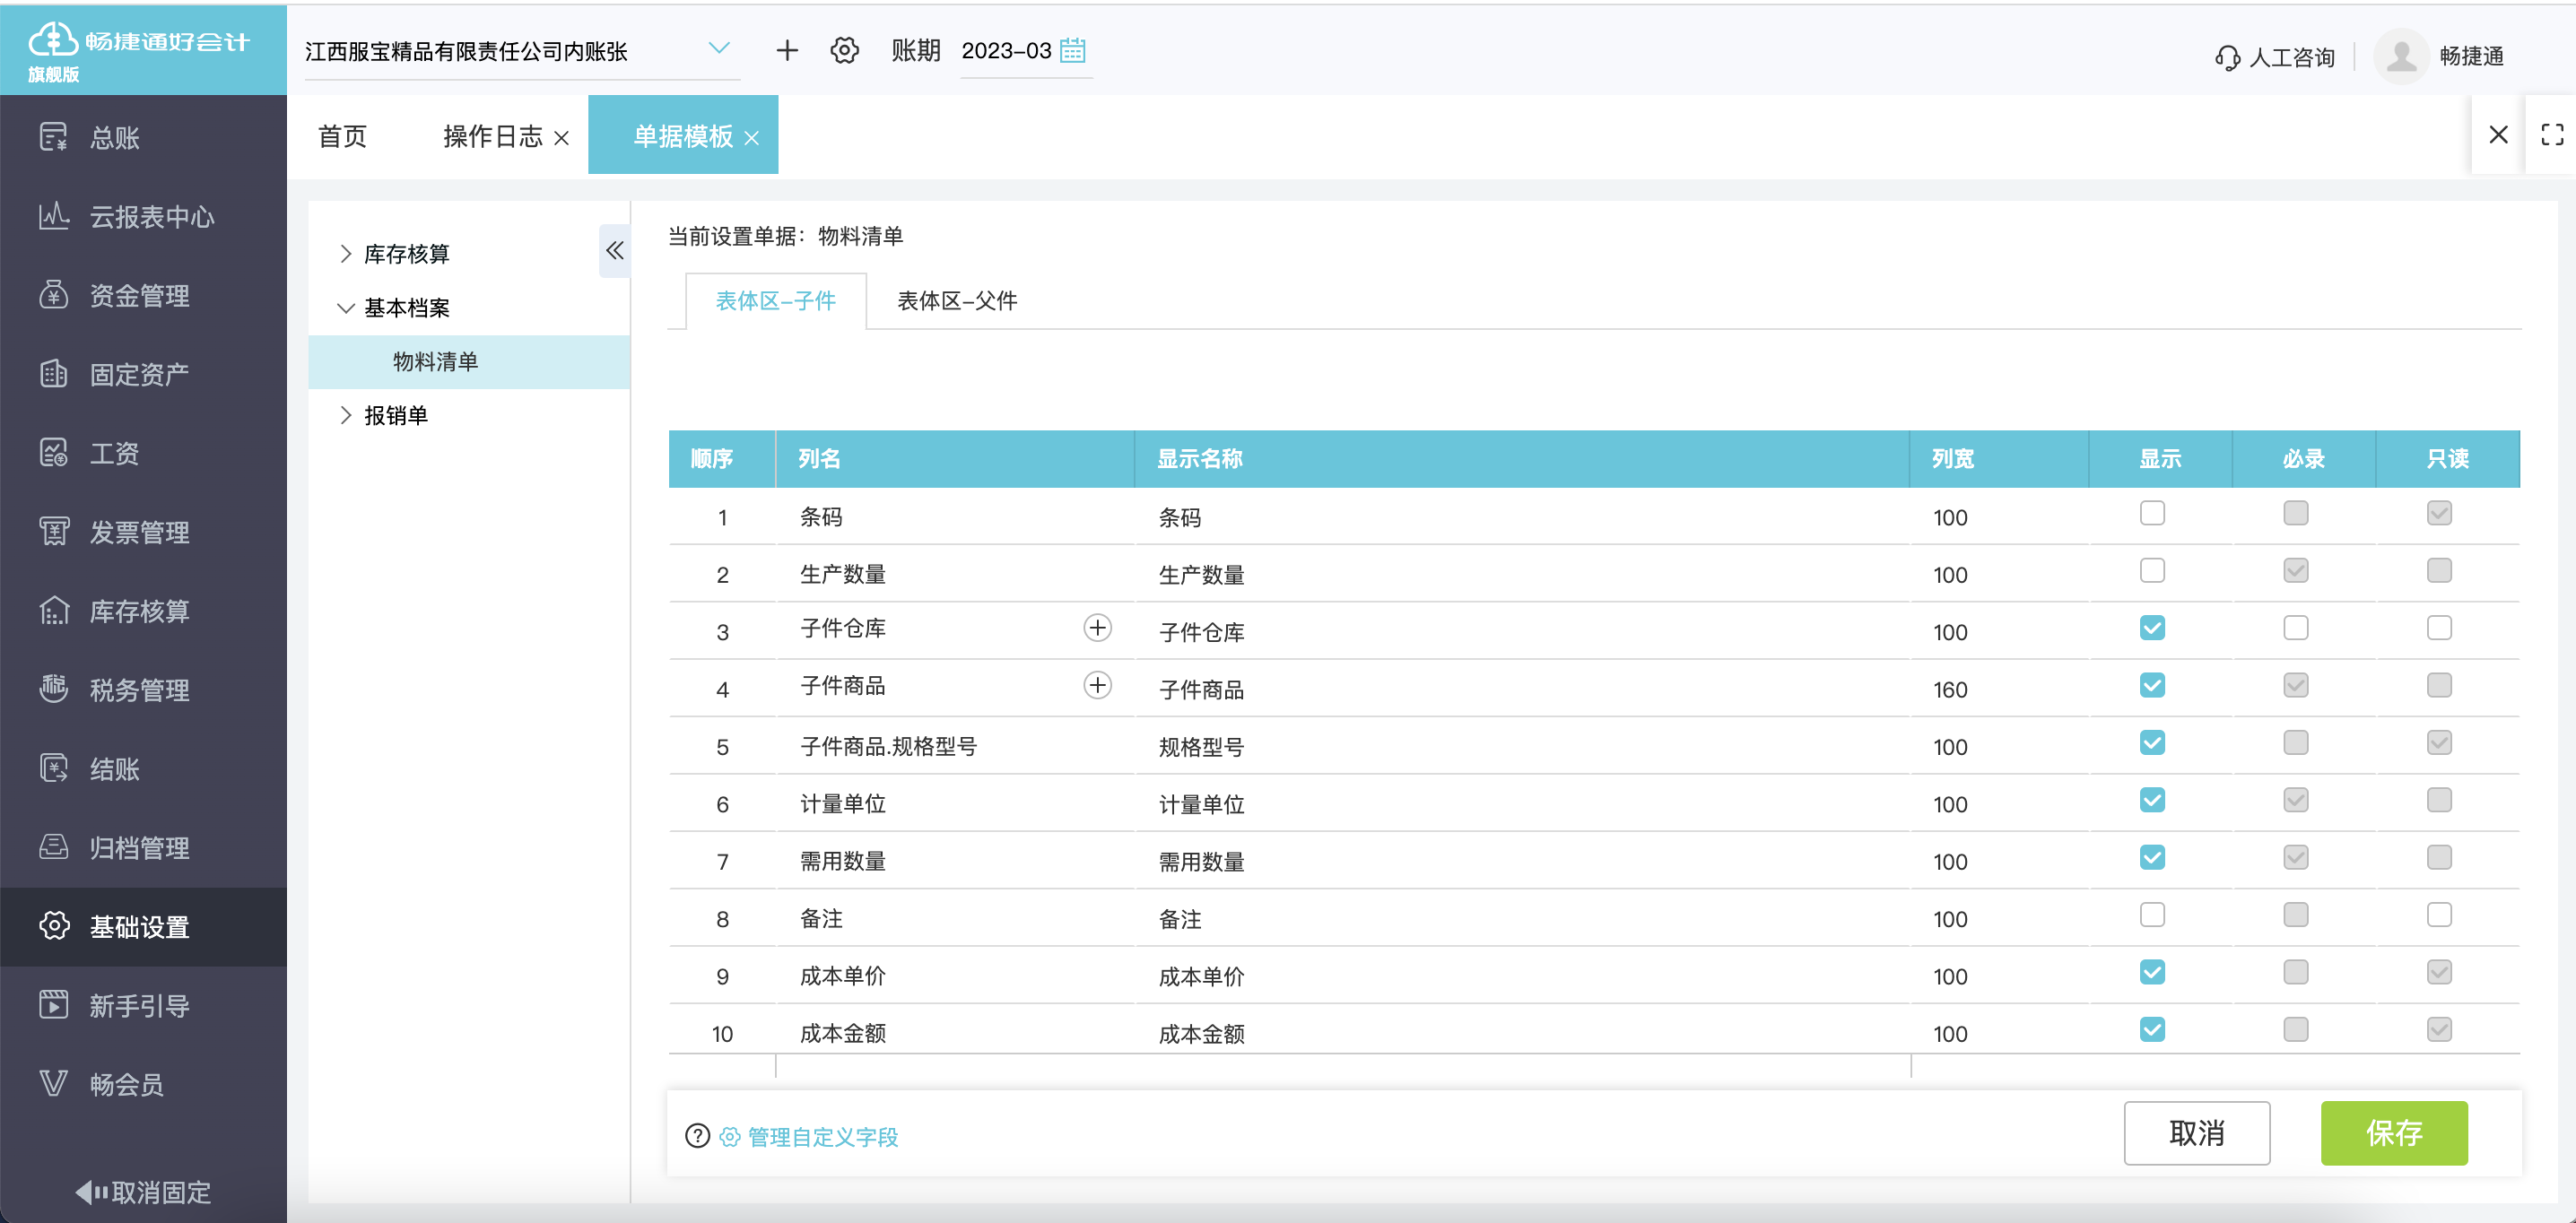Toggle 显示 checkbox for 备注 row
Screen dimensions: 2576x1223
click(2152, 917)
